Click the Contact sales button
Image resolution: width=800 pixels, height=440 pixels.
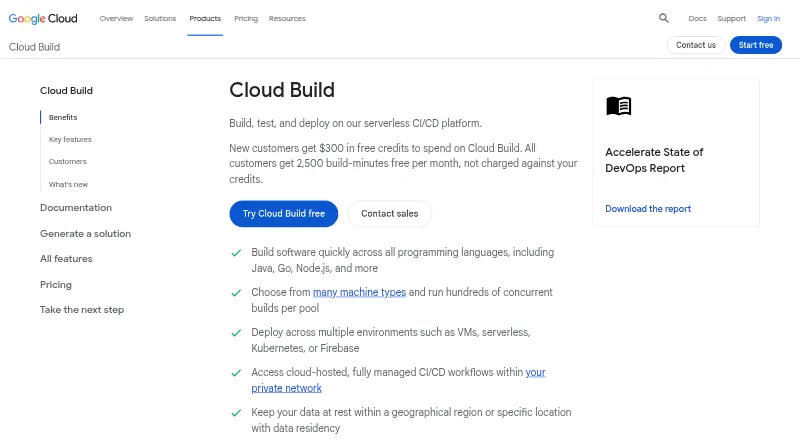pyautogui.click(x=389, y=213)
